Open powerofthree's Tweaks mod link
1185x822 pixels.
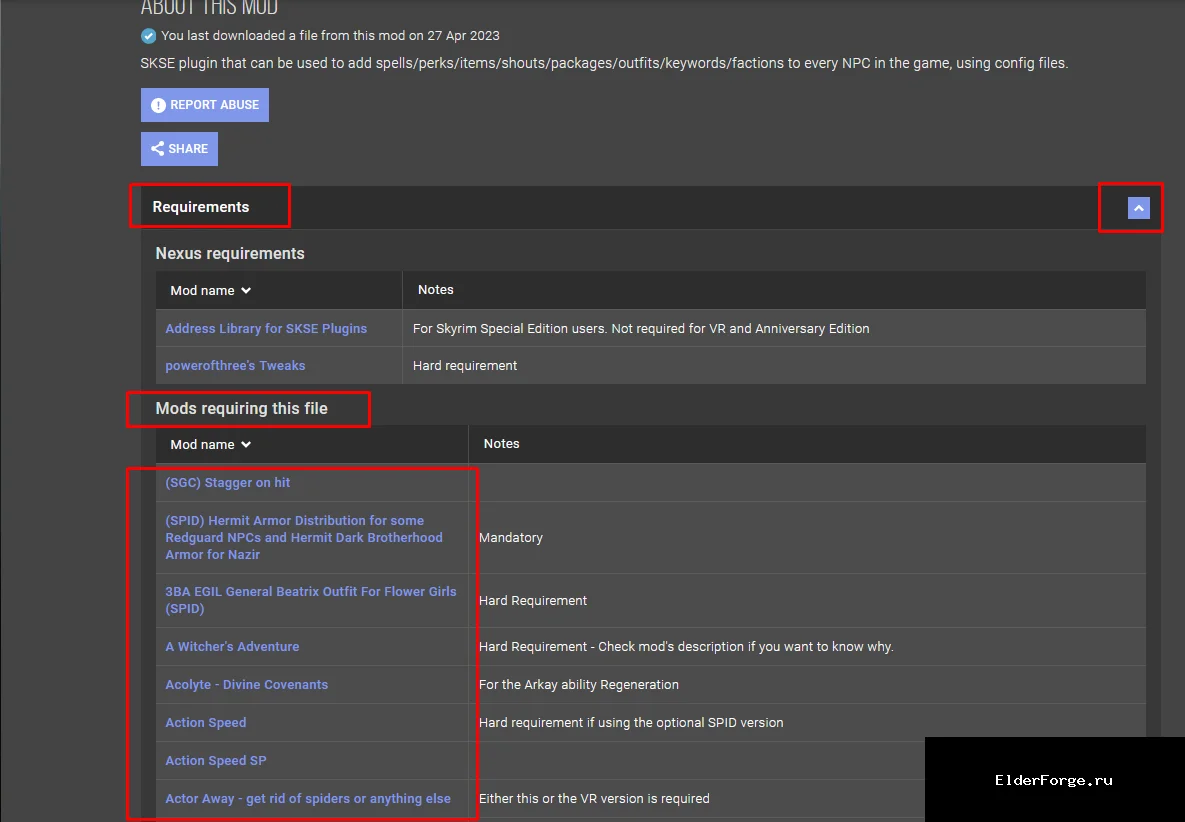coord(235,366)
